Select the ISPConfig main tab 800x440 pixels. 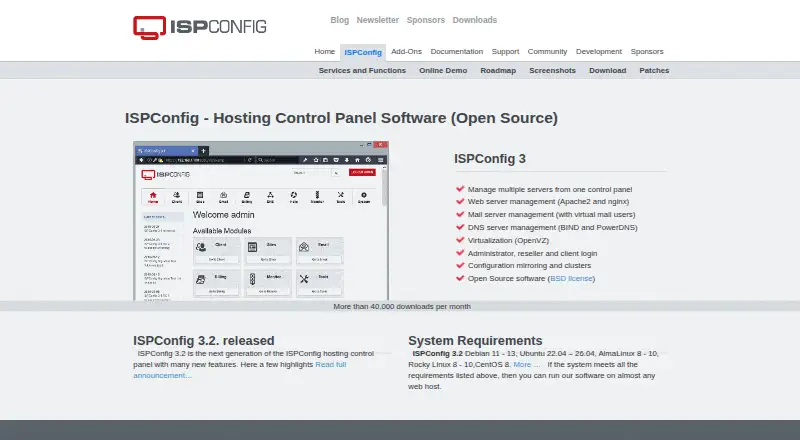pyautogui.click(x=363, y=53)
